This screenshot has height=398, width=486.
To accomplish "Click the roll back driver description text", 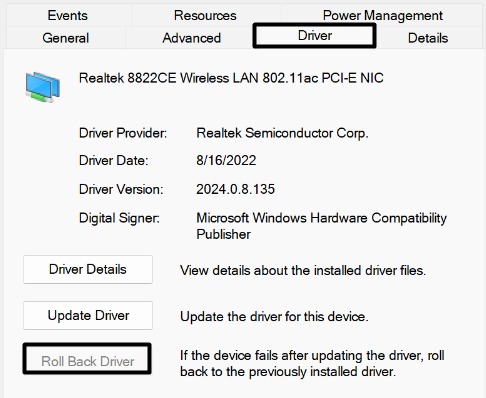I will tap(312, 363).
